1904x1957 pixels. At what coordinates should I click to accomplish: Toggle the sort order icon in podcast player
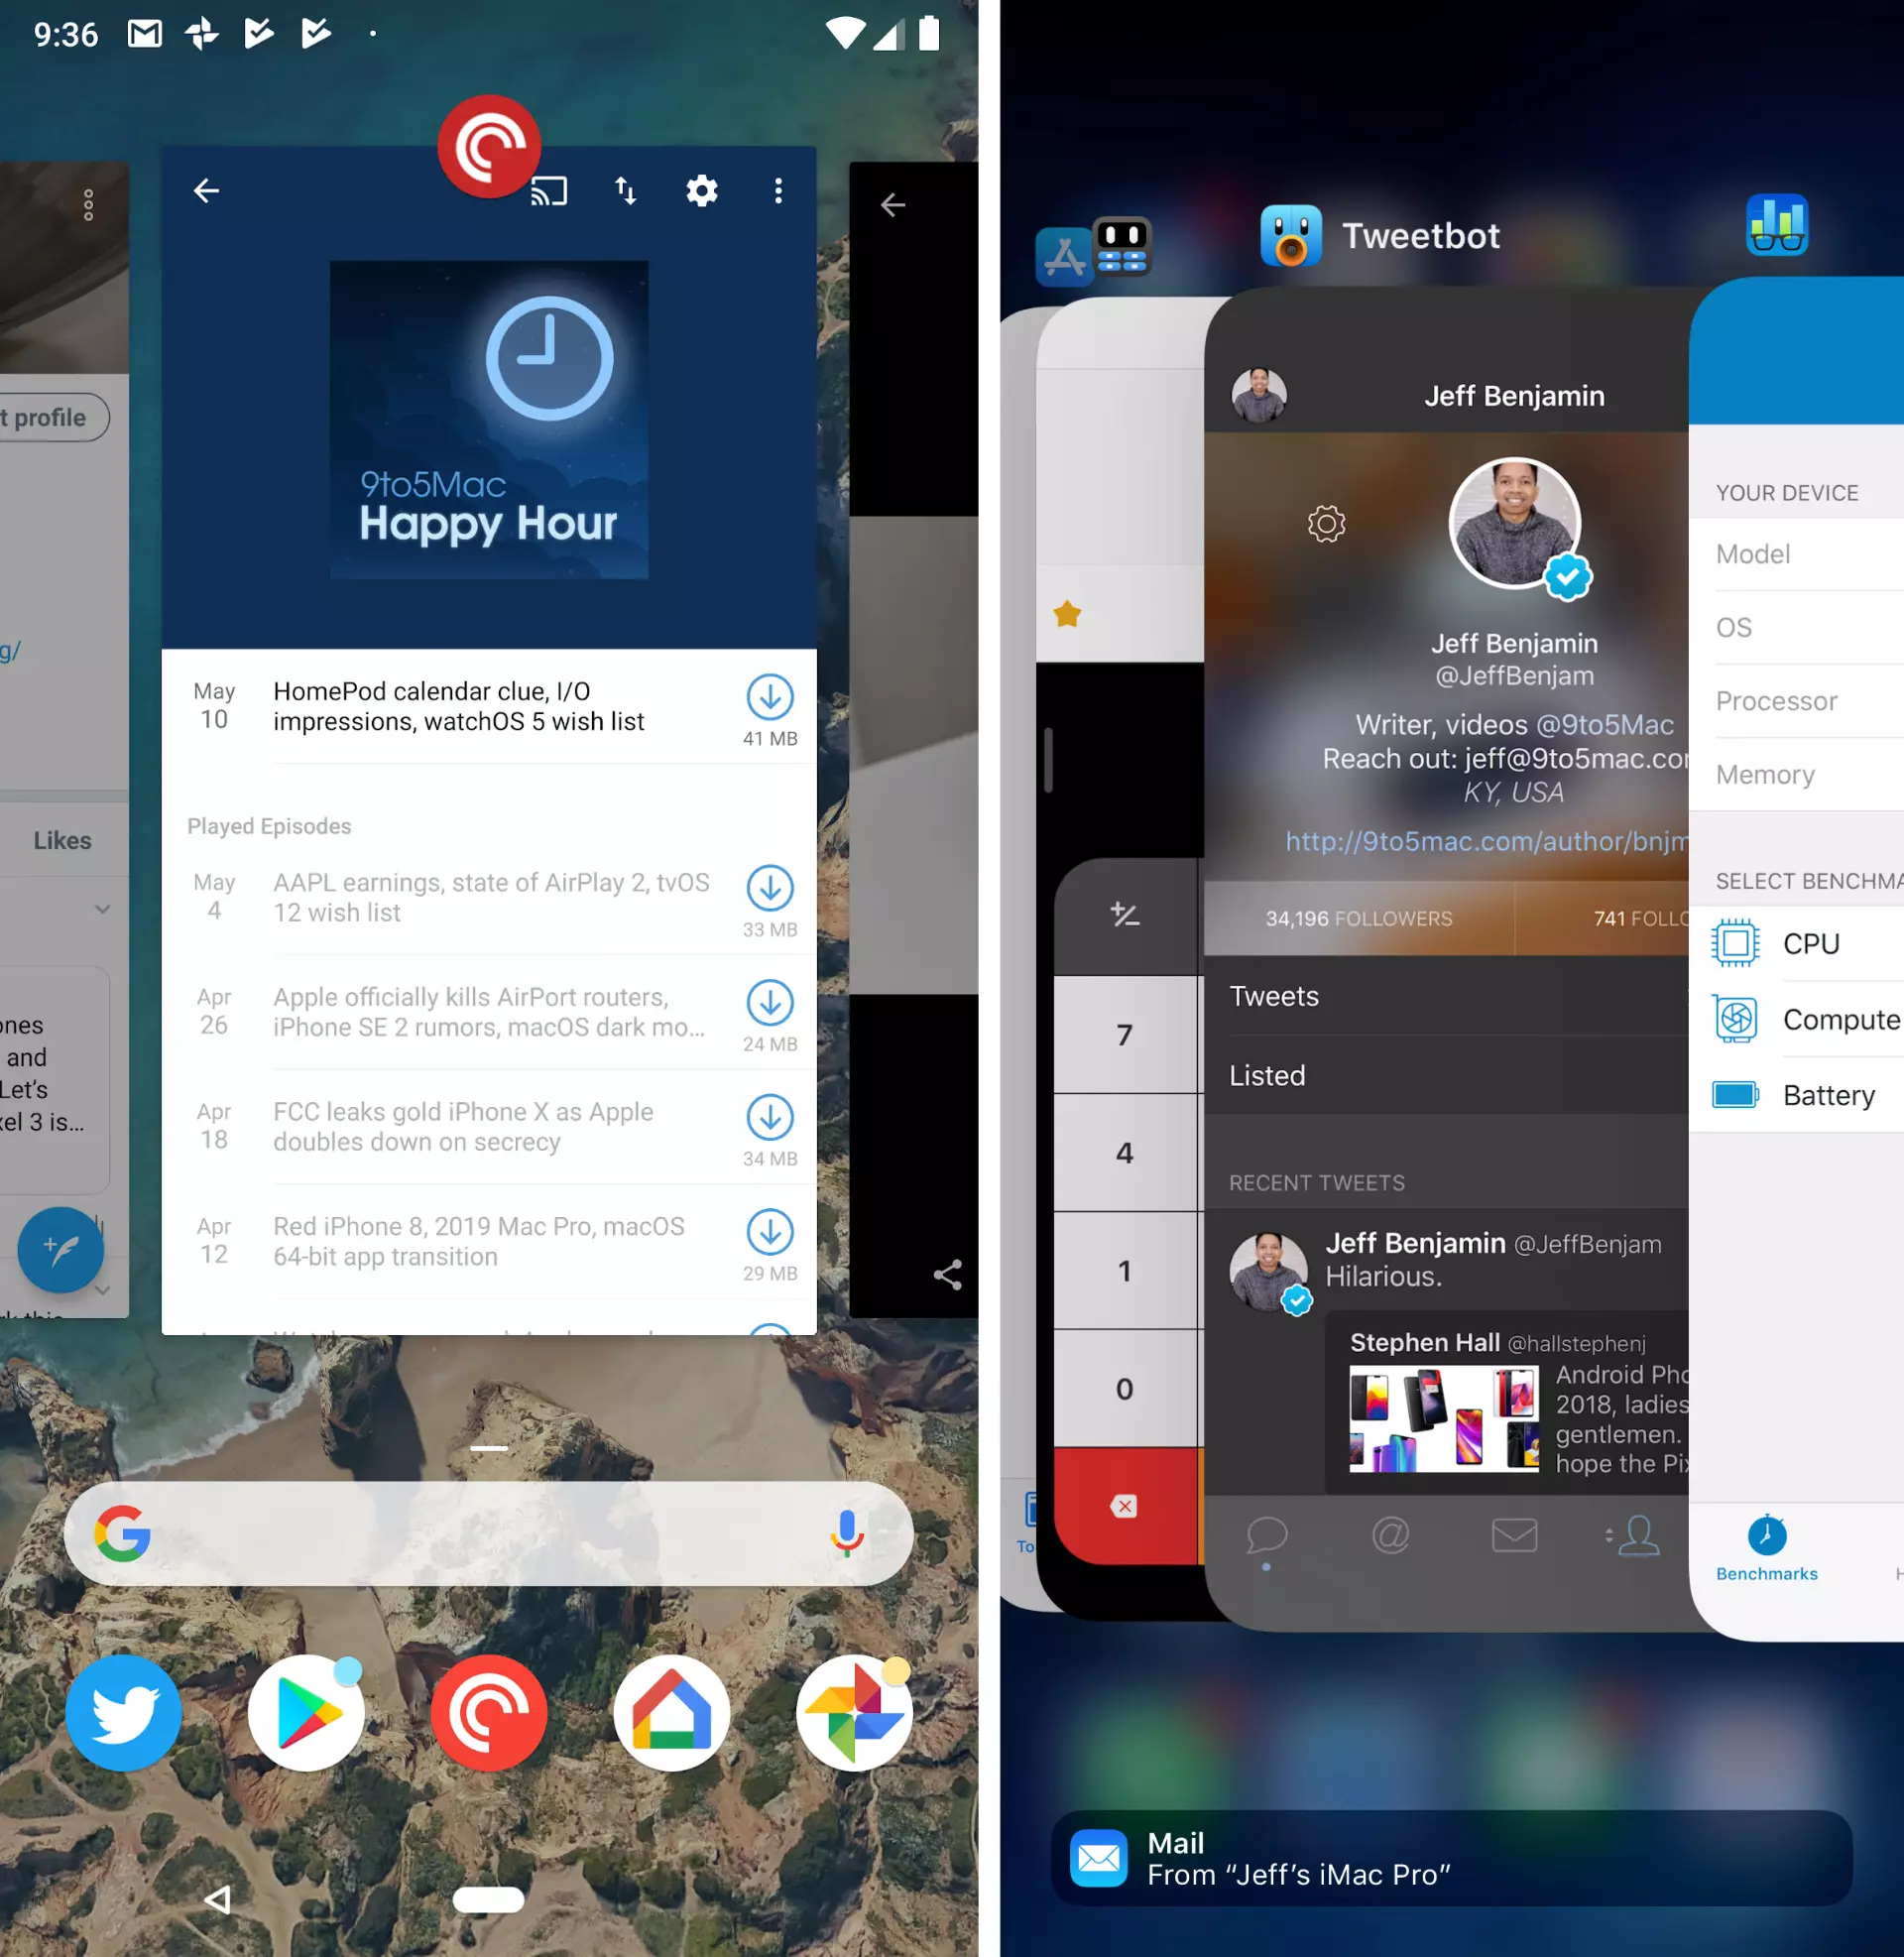[622, 190]
